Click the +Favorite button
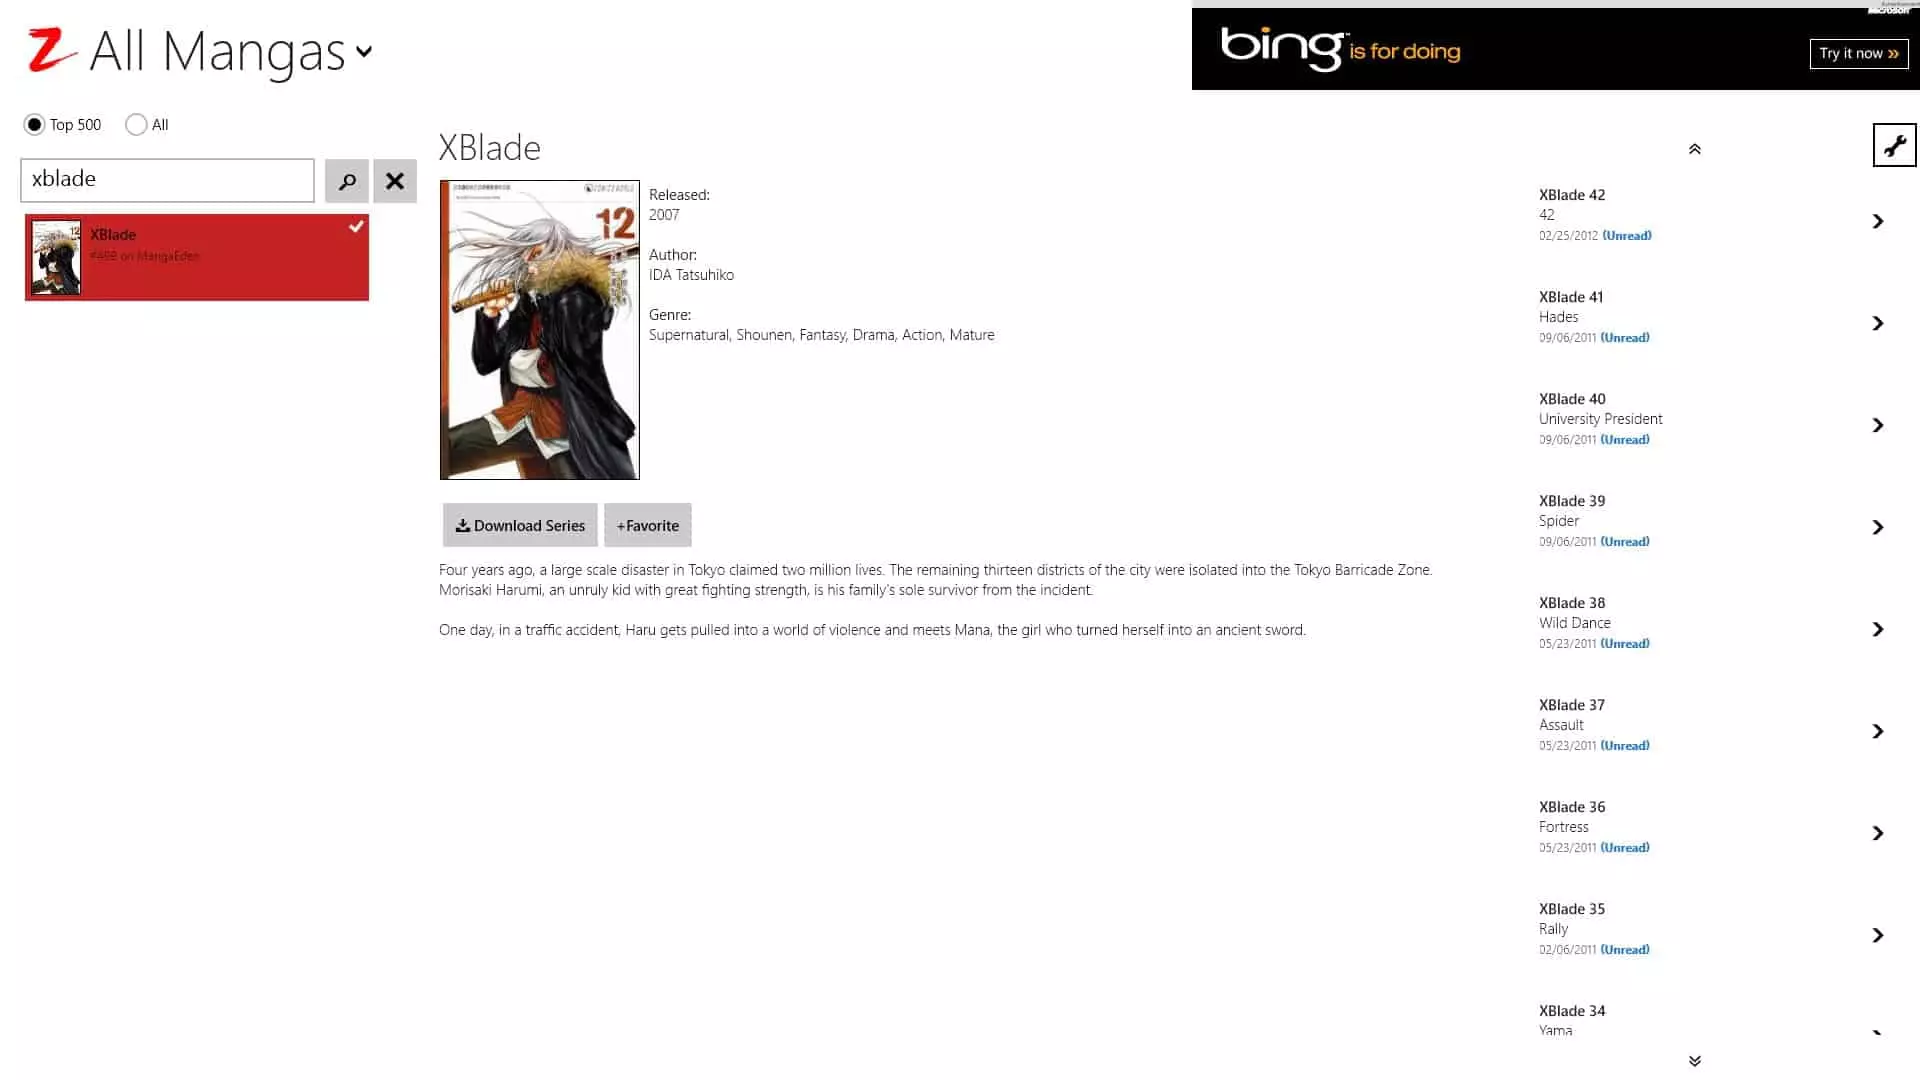Viewport: 1920px width, 1080px height. (647, 525)
